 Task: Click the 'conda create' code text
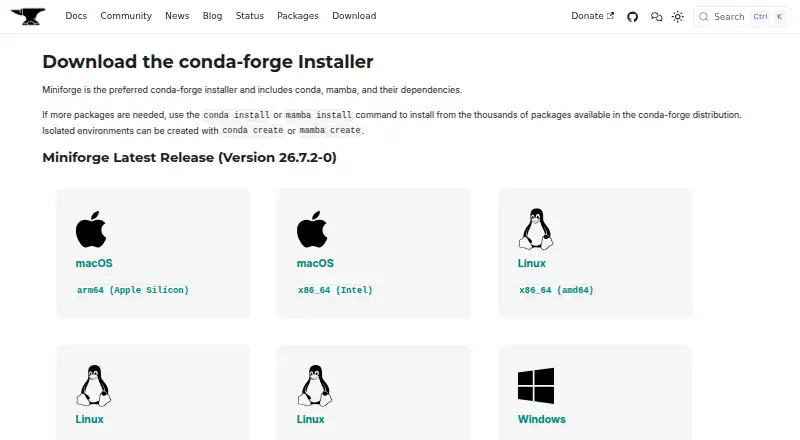[x=253, y=130]
